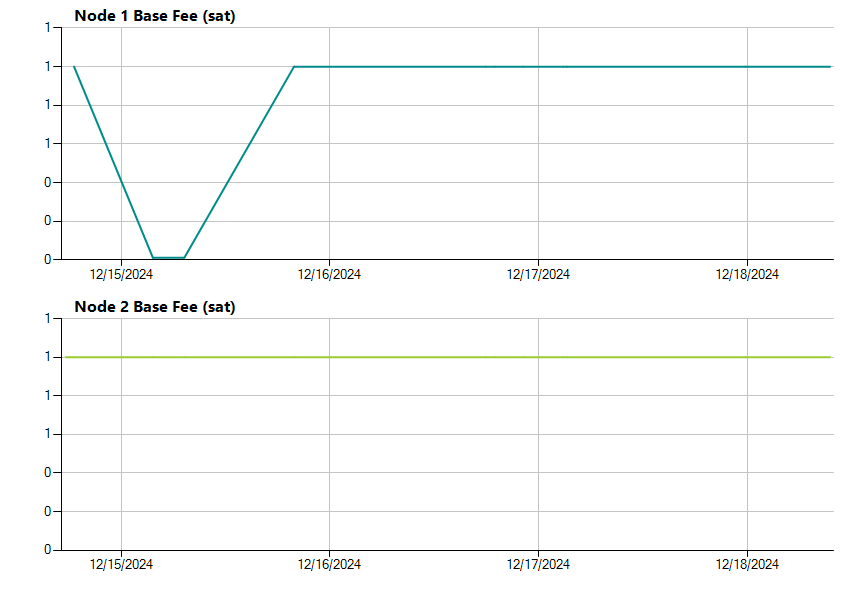Click the leftmost starting point of Node 1 line
860x600 pixels.
(x=75, y=67)
